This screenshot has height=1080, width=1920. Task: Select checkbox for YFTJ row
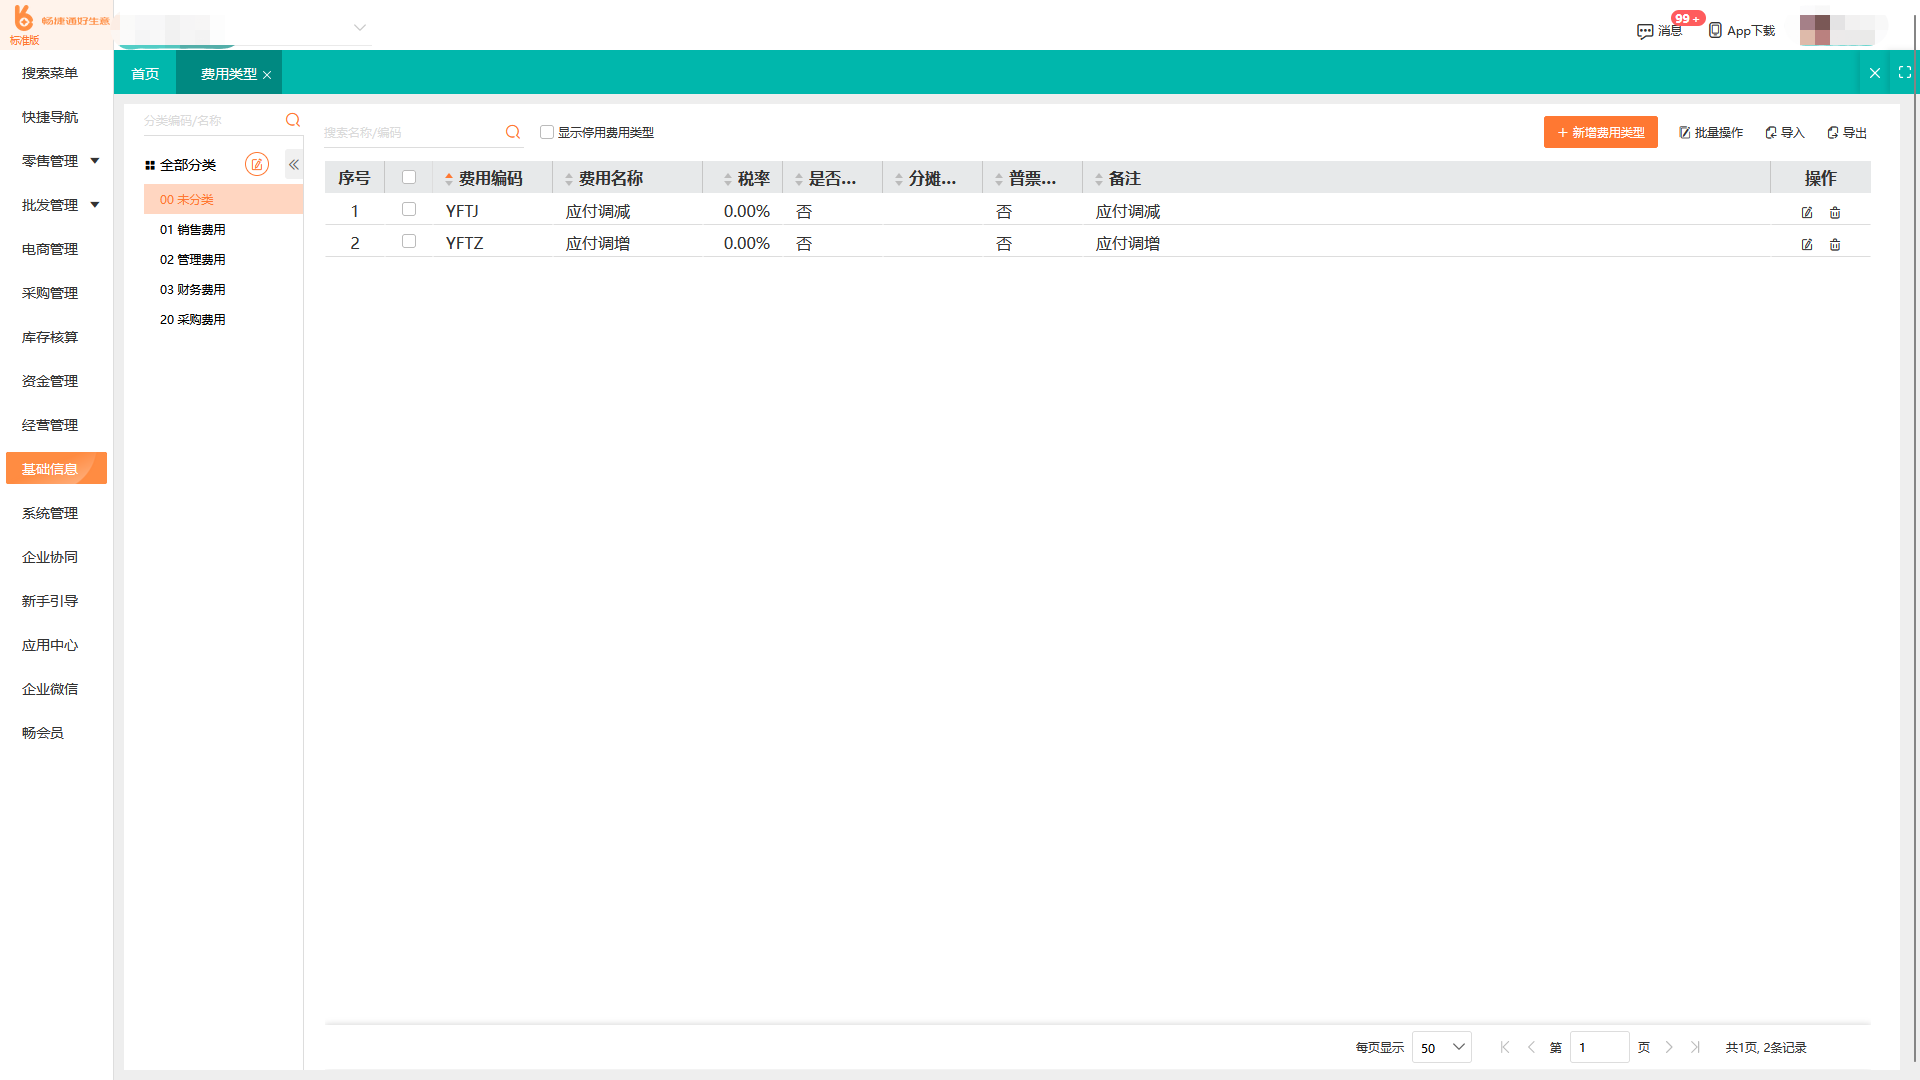(409, 210)
